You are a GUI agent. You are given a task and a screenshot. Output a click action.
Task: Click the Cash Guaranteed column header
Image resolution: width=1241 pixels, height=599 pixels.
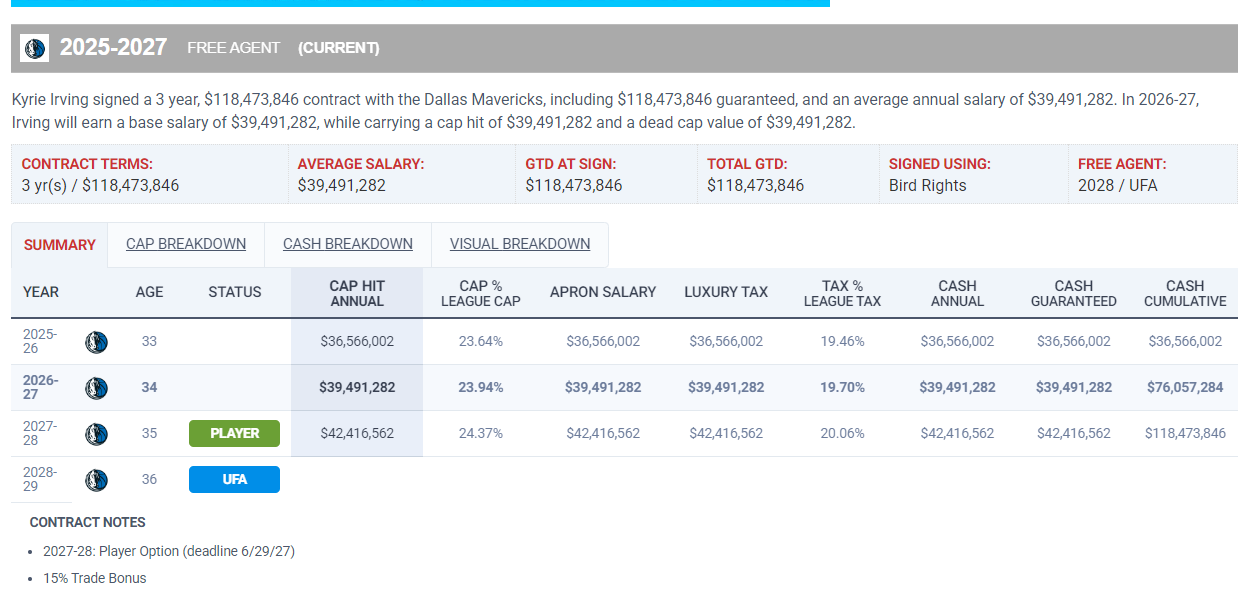[1074, 293]
